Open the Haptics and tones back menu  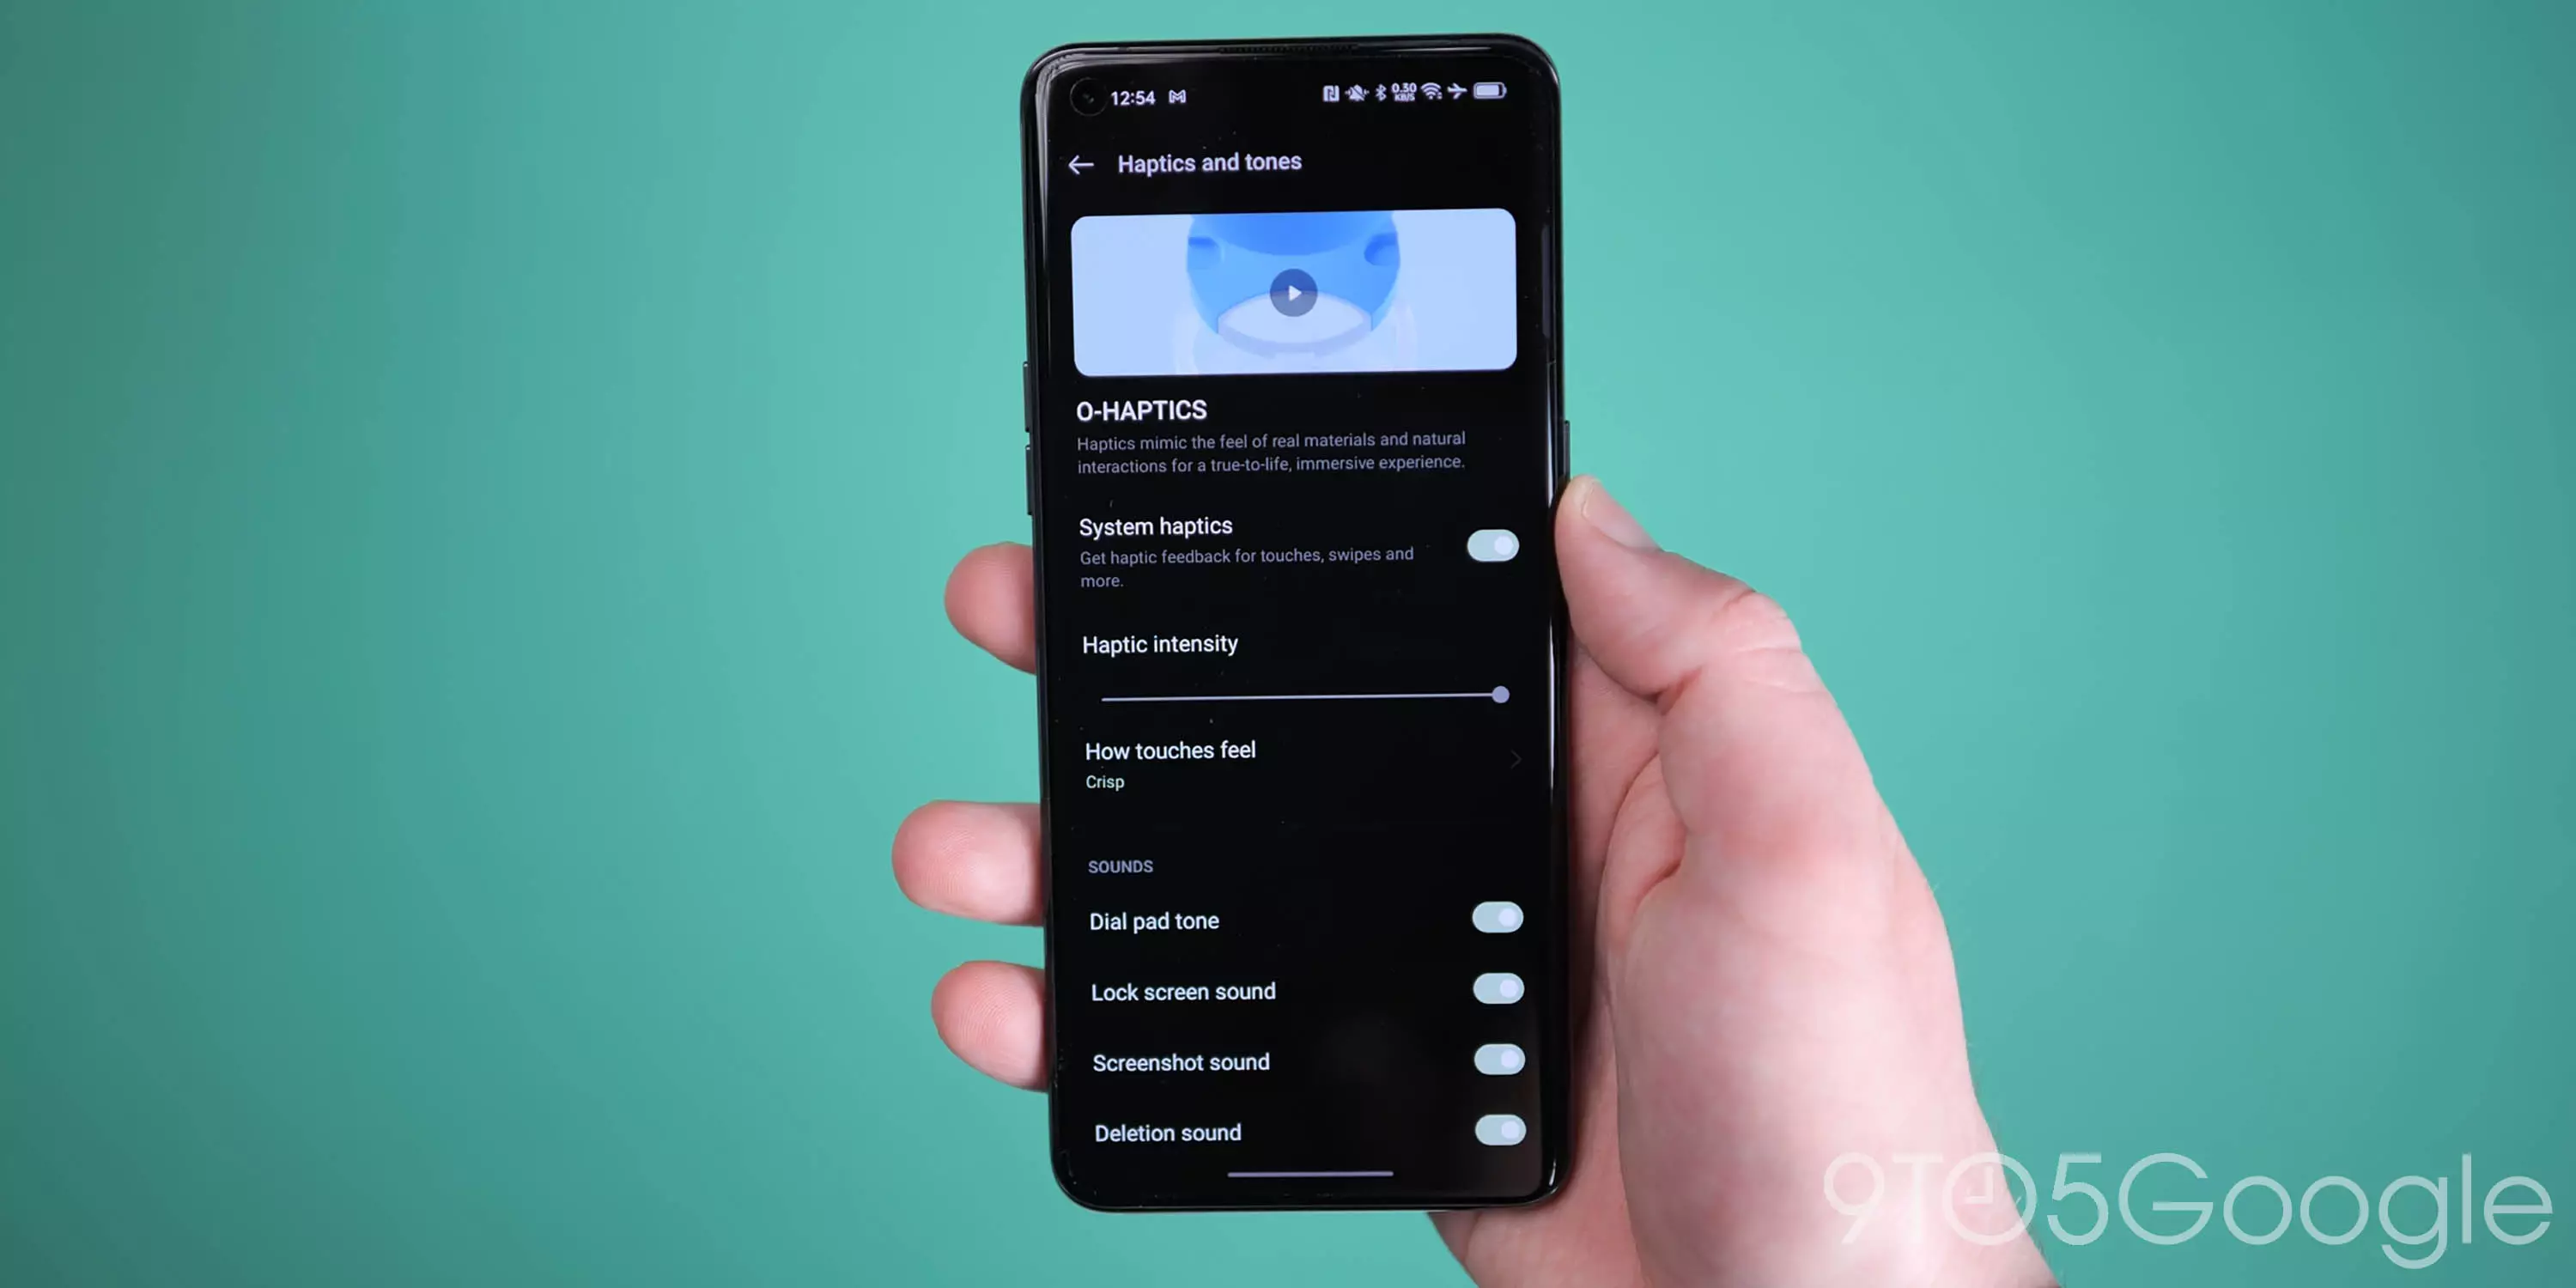(1079, 162)
